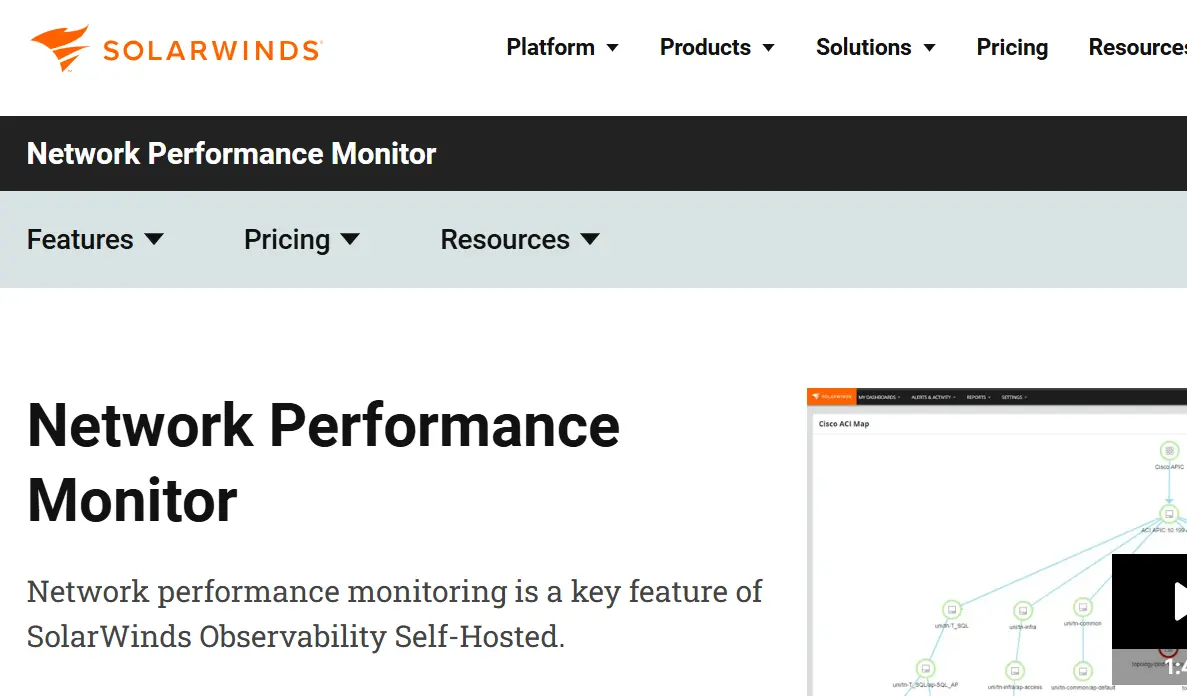Expand the Solutions dropdown arrow

[929, 49]
